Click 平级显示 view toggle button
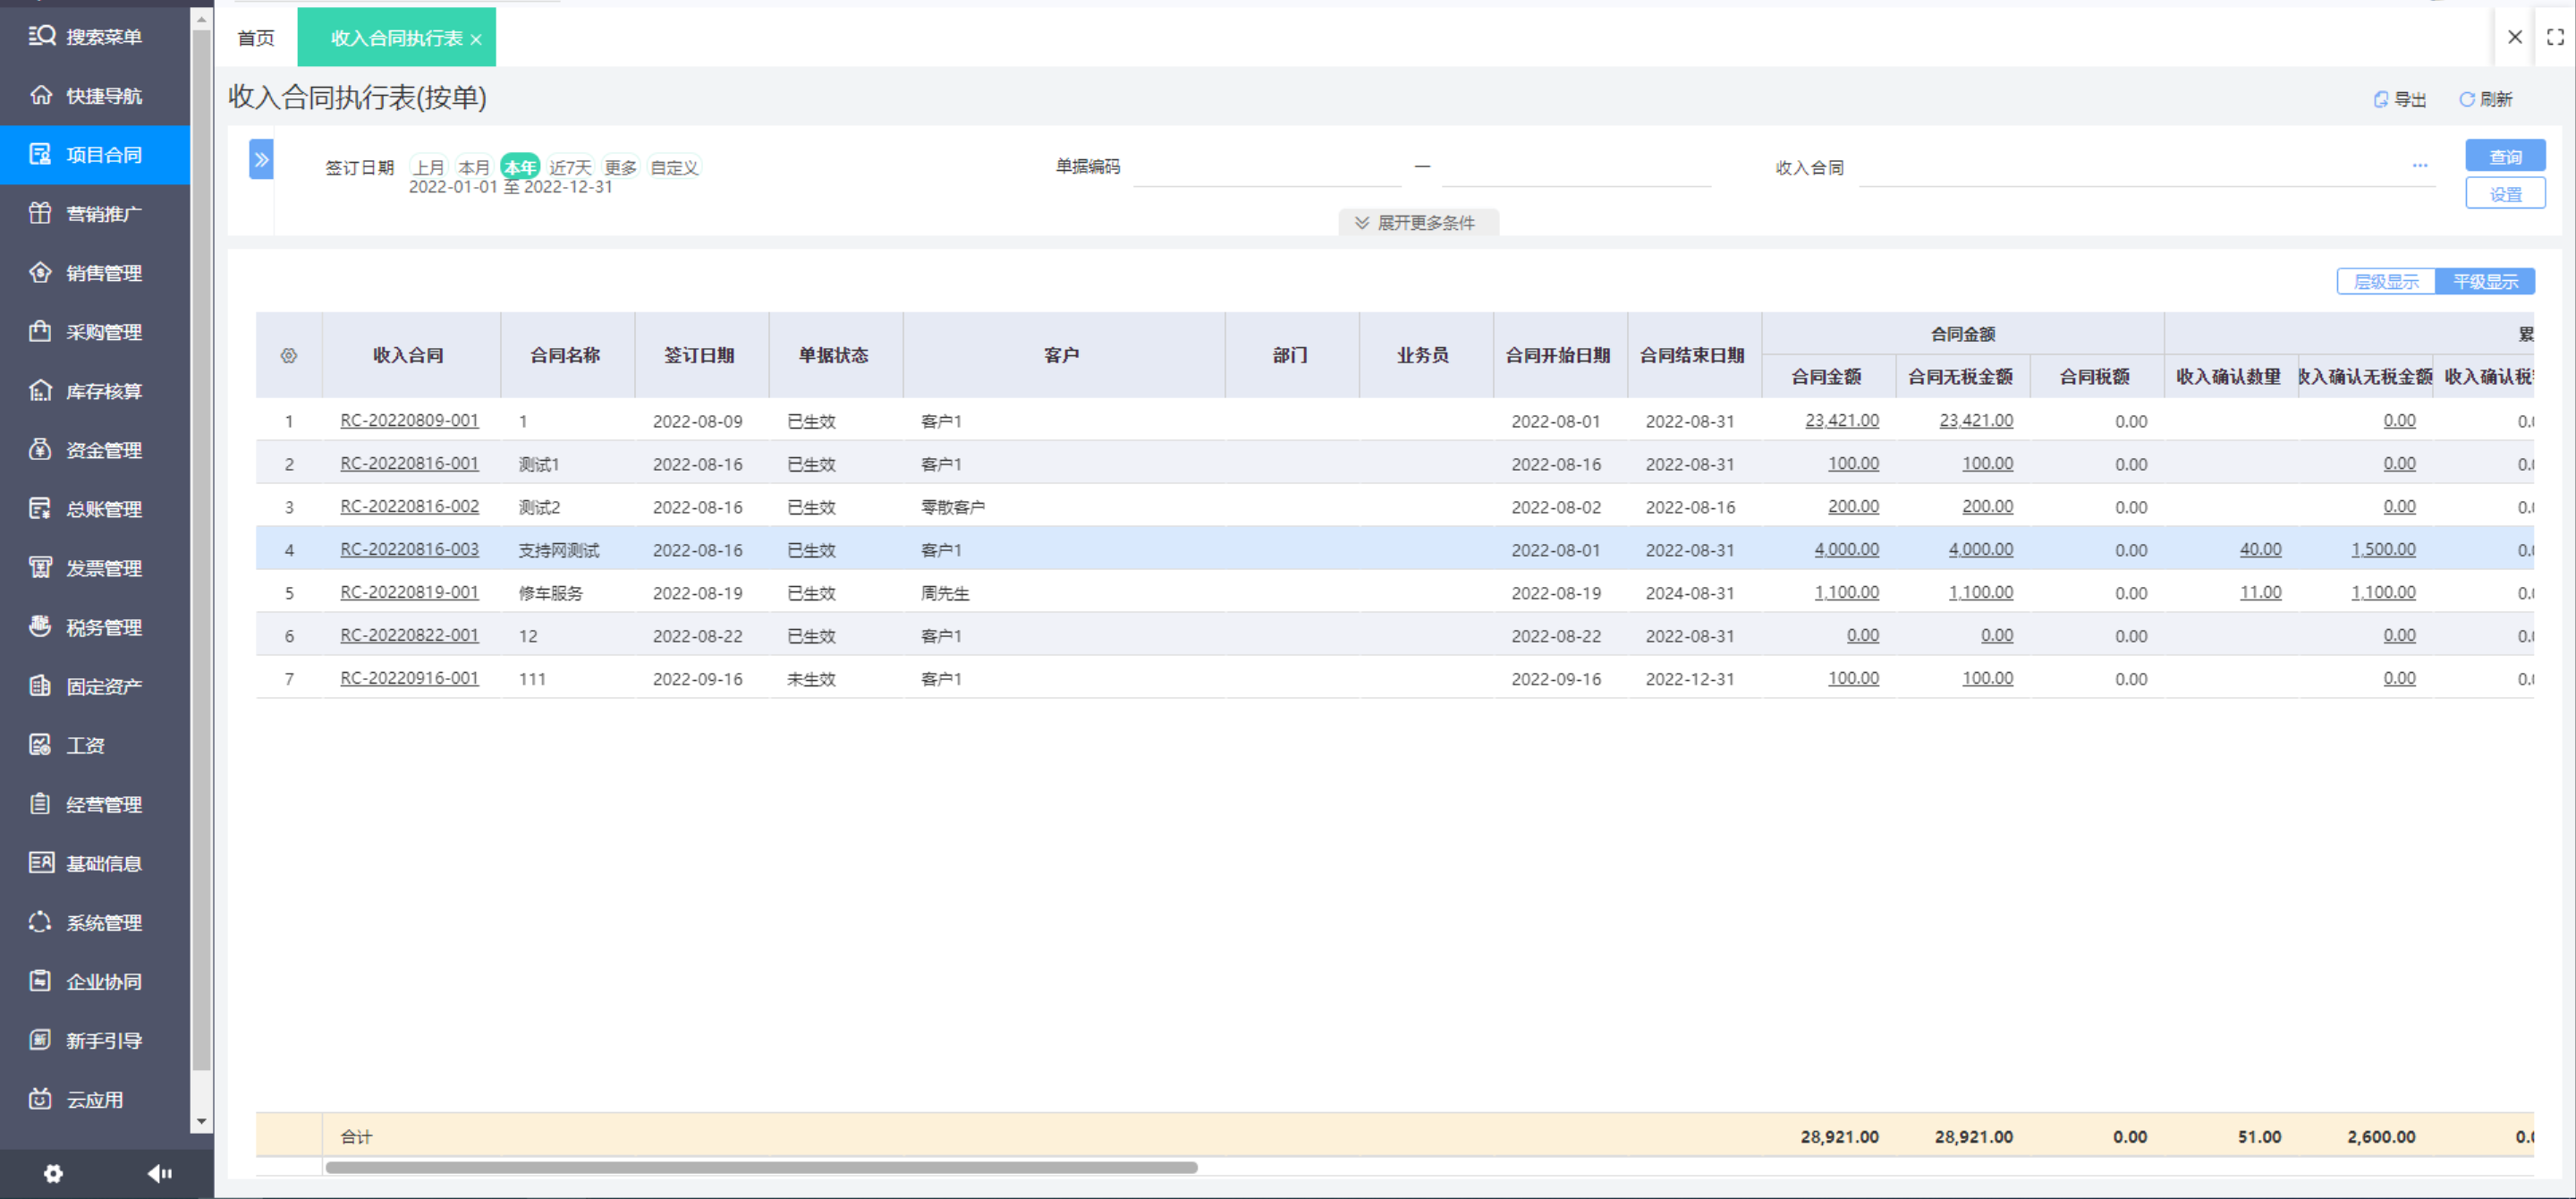 pos(2482,281)
